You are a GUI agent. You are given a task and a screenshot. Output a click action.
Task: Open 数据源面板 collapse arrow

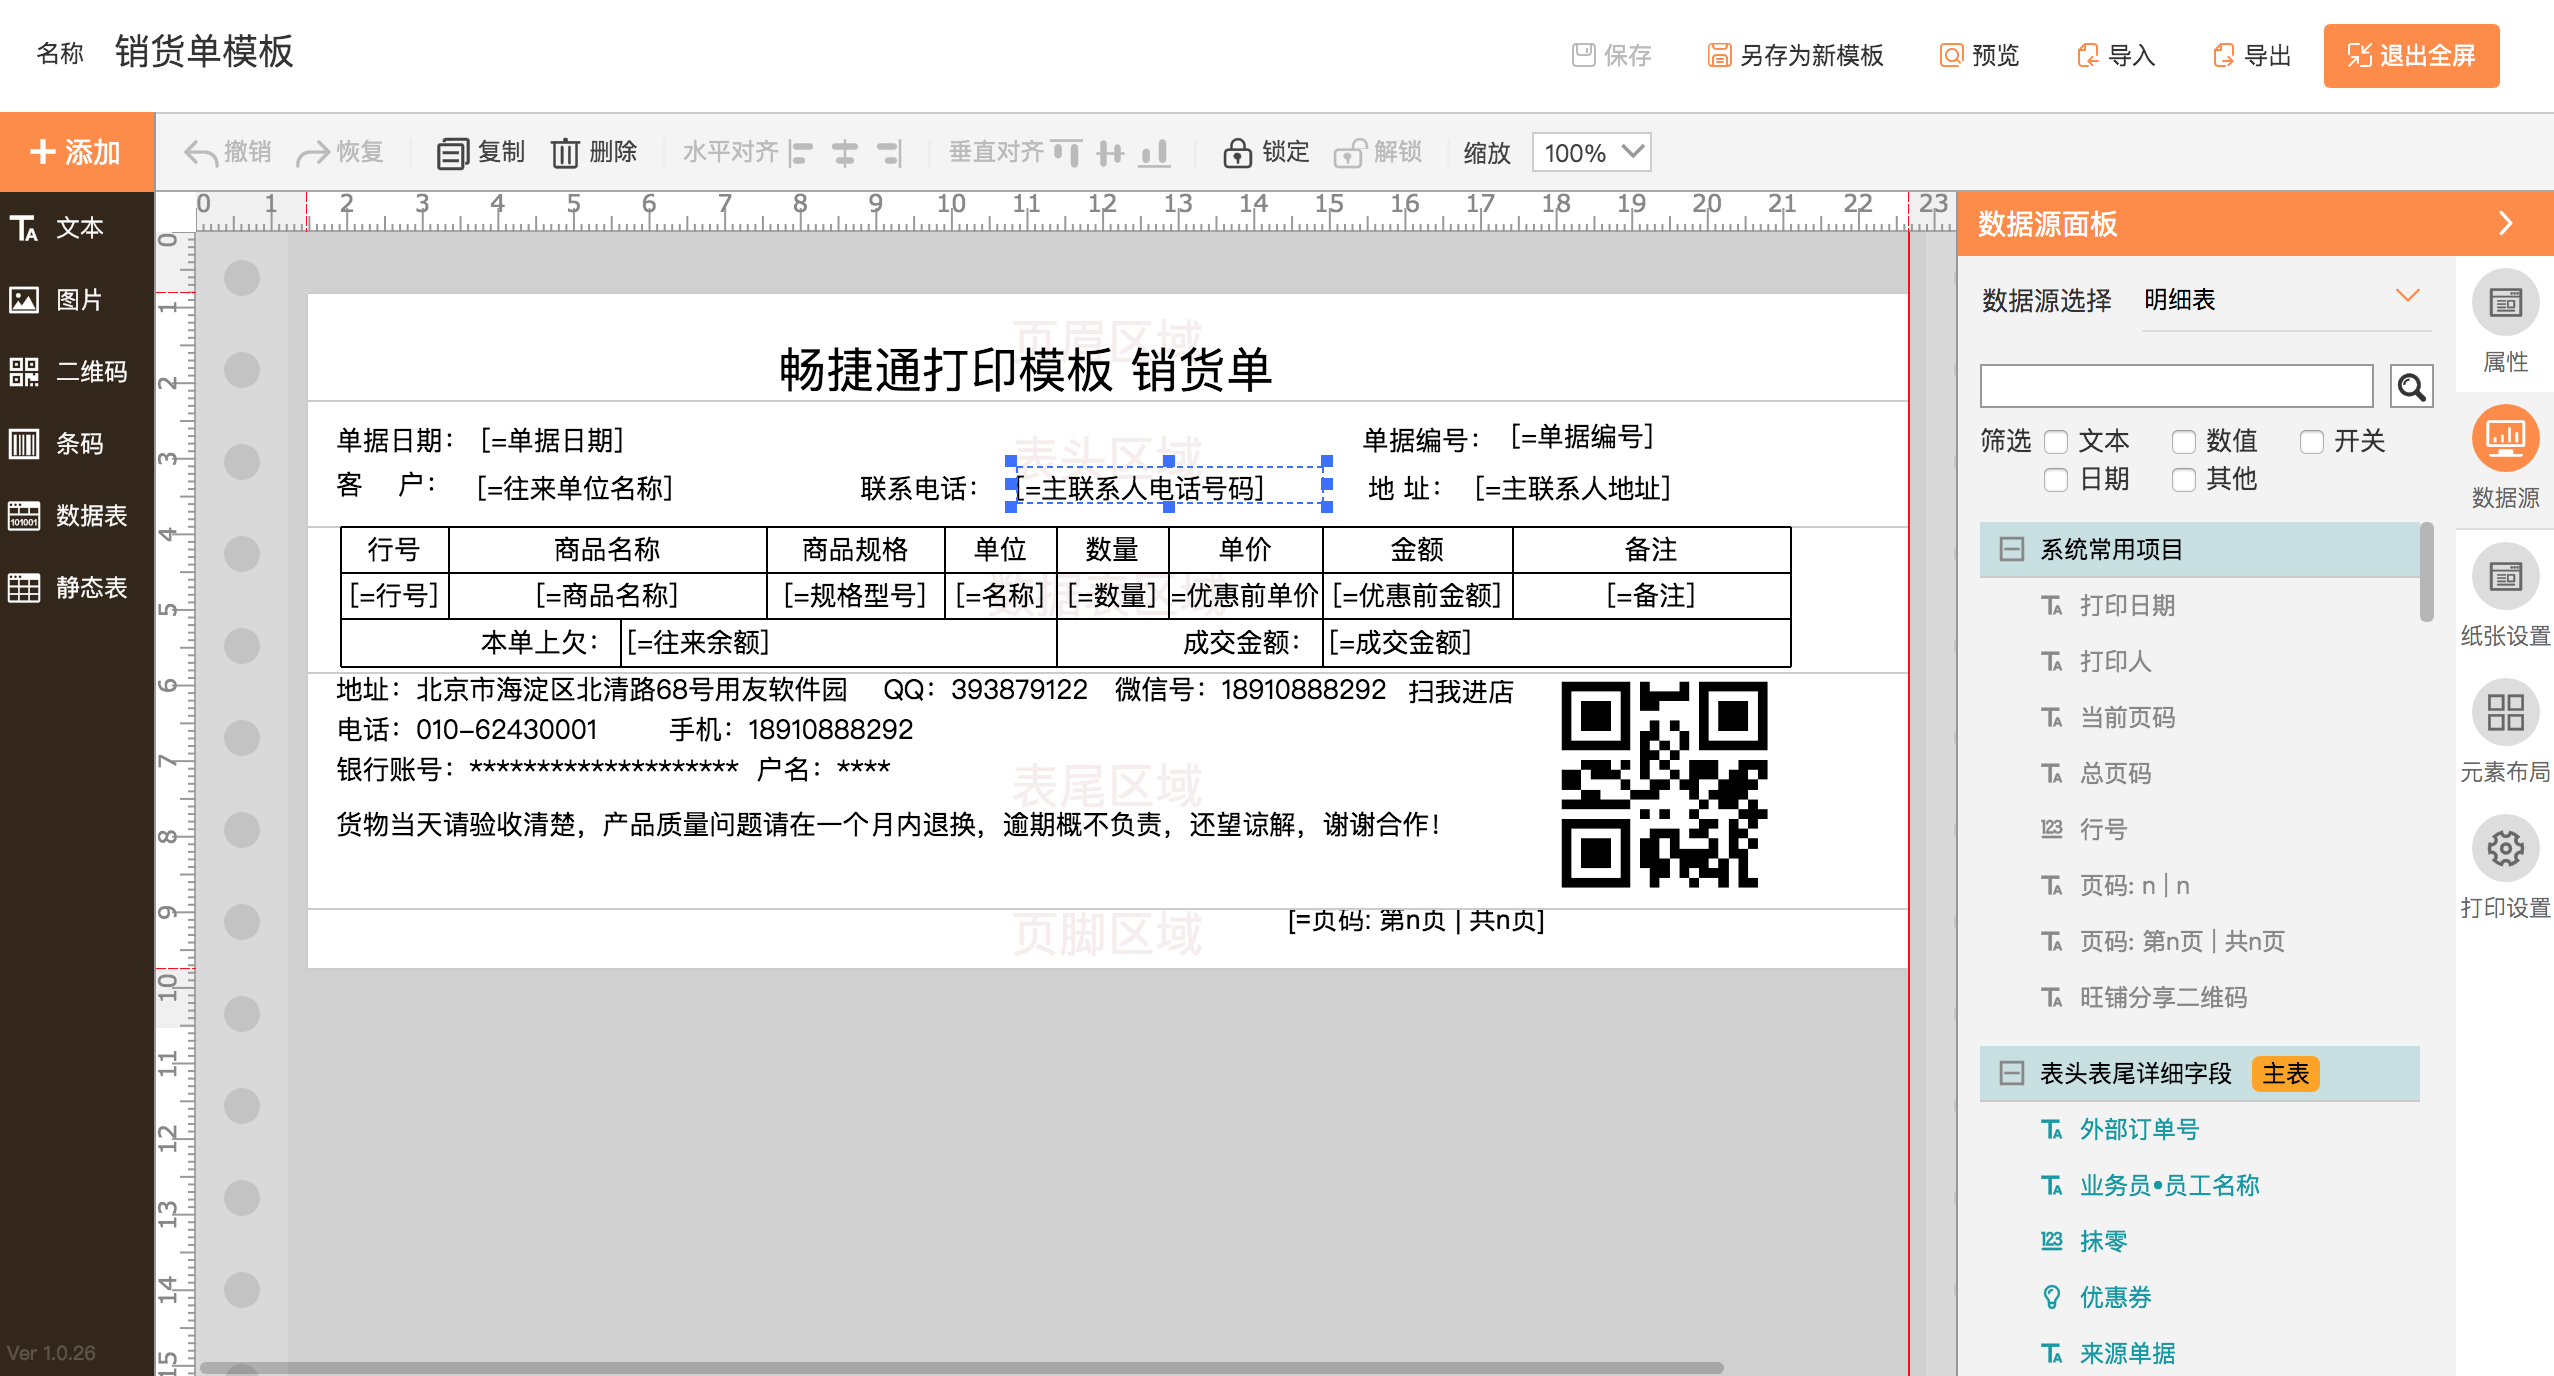pos(2512,224)
